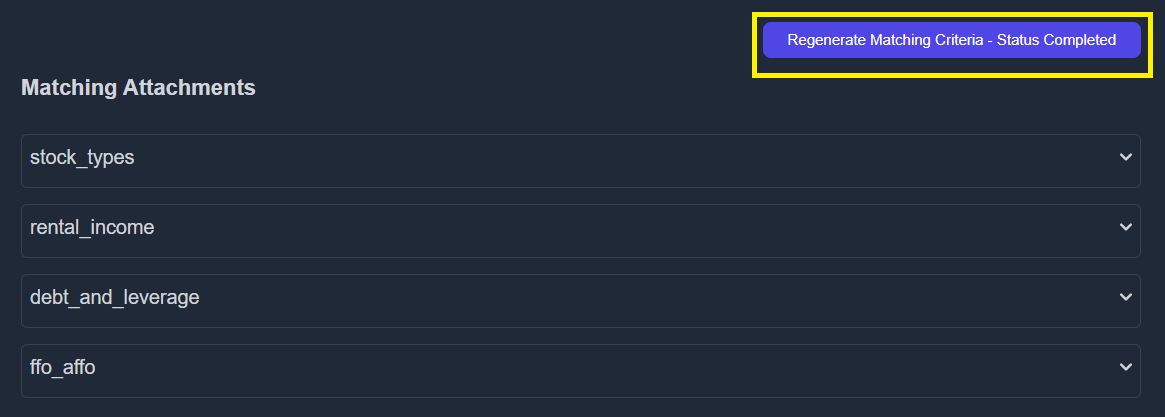
Task: Click empty middle of ffo_affo row
Action: 580,370
